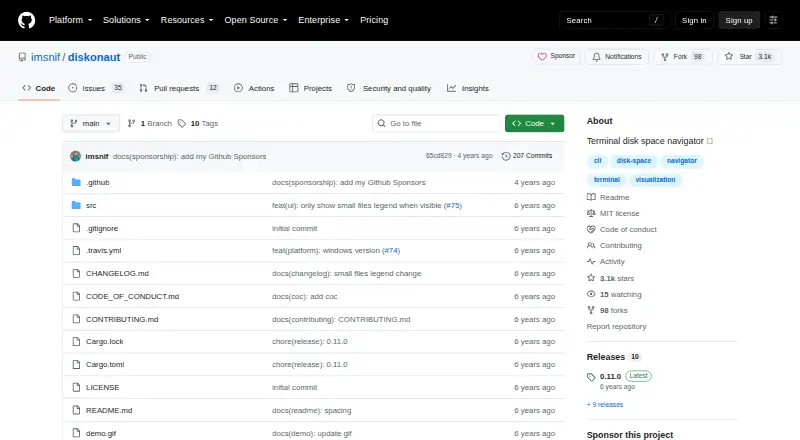This screenshot has height=440, width=800.
Task: Open the Cargo.toml file
Action: coord(105,364)
